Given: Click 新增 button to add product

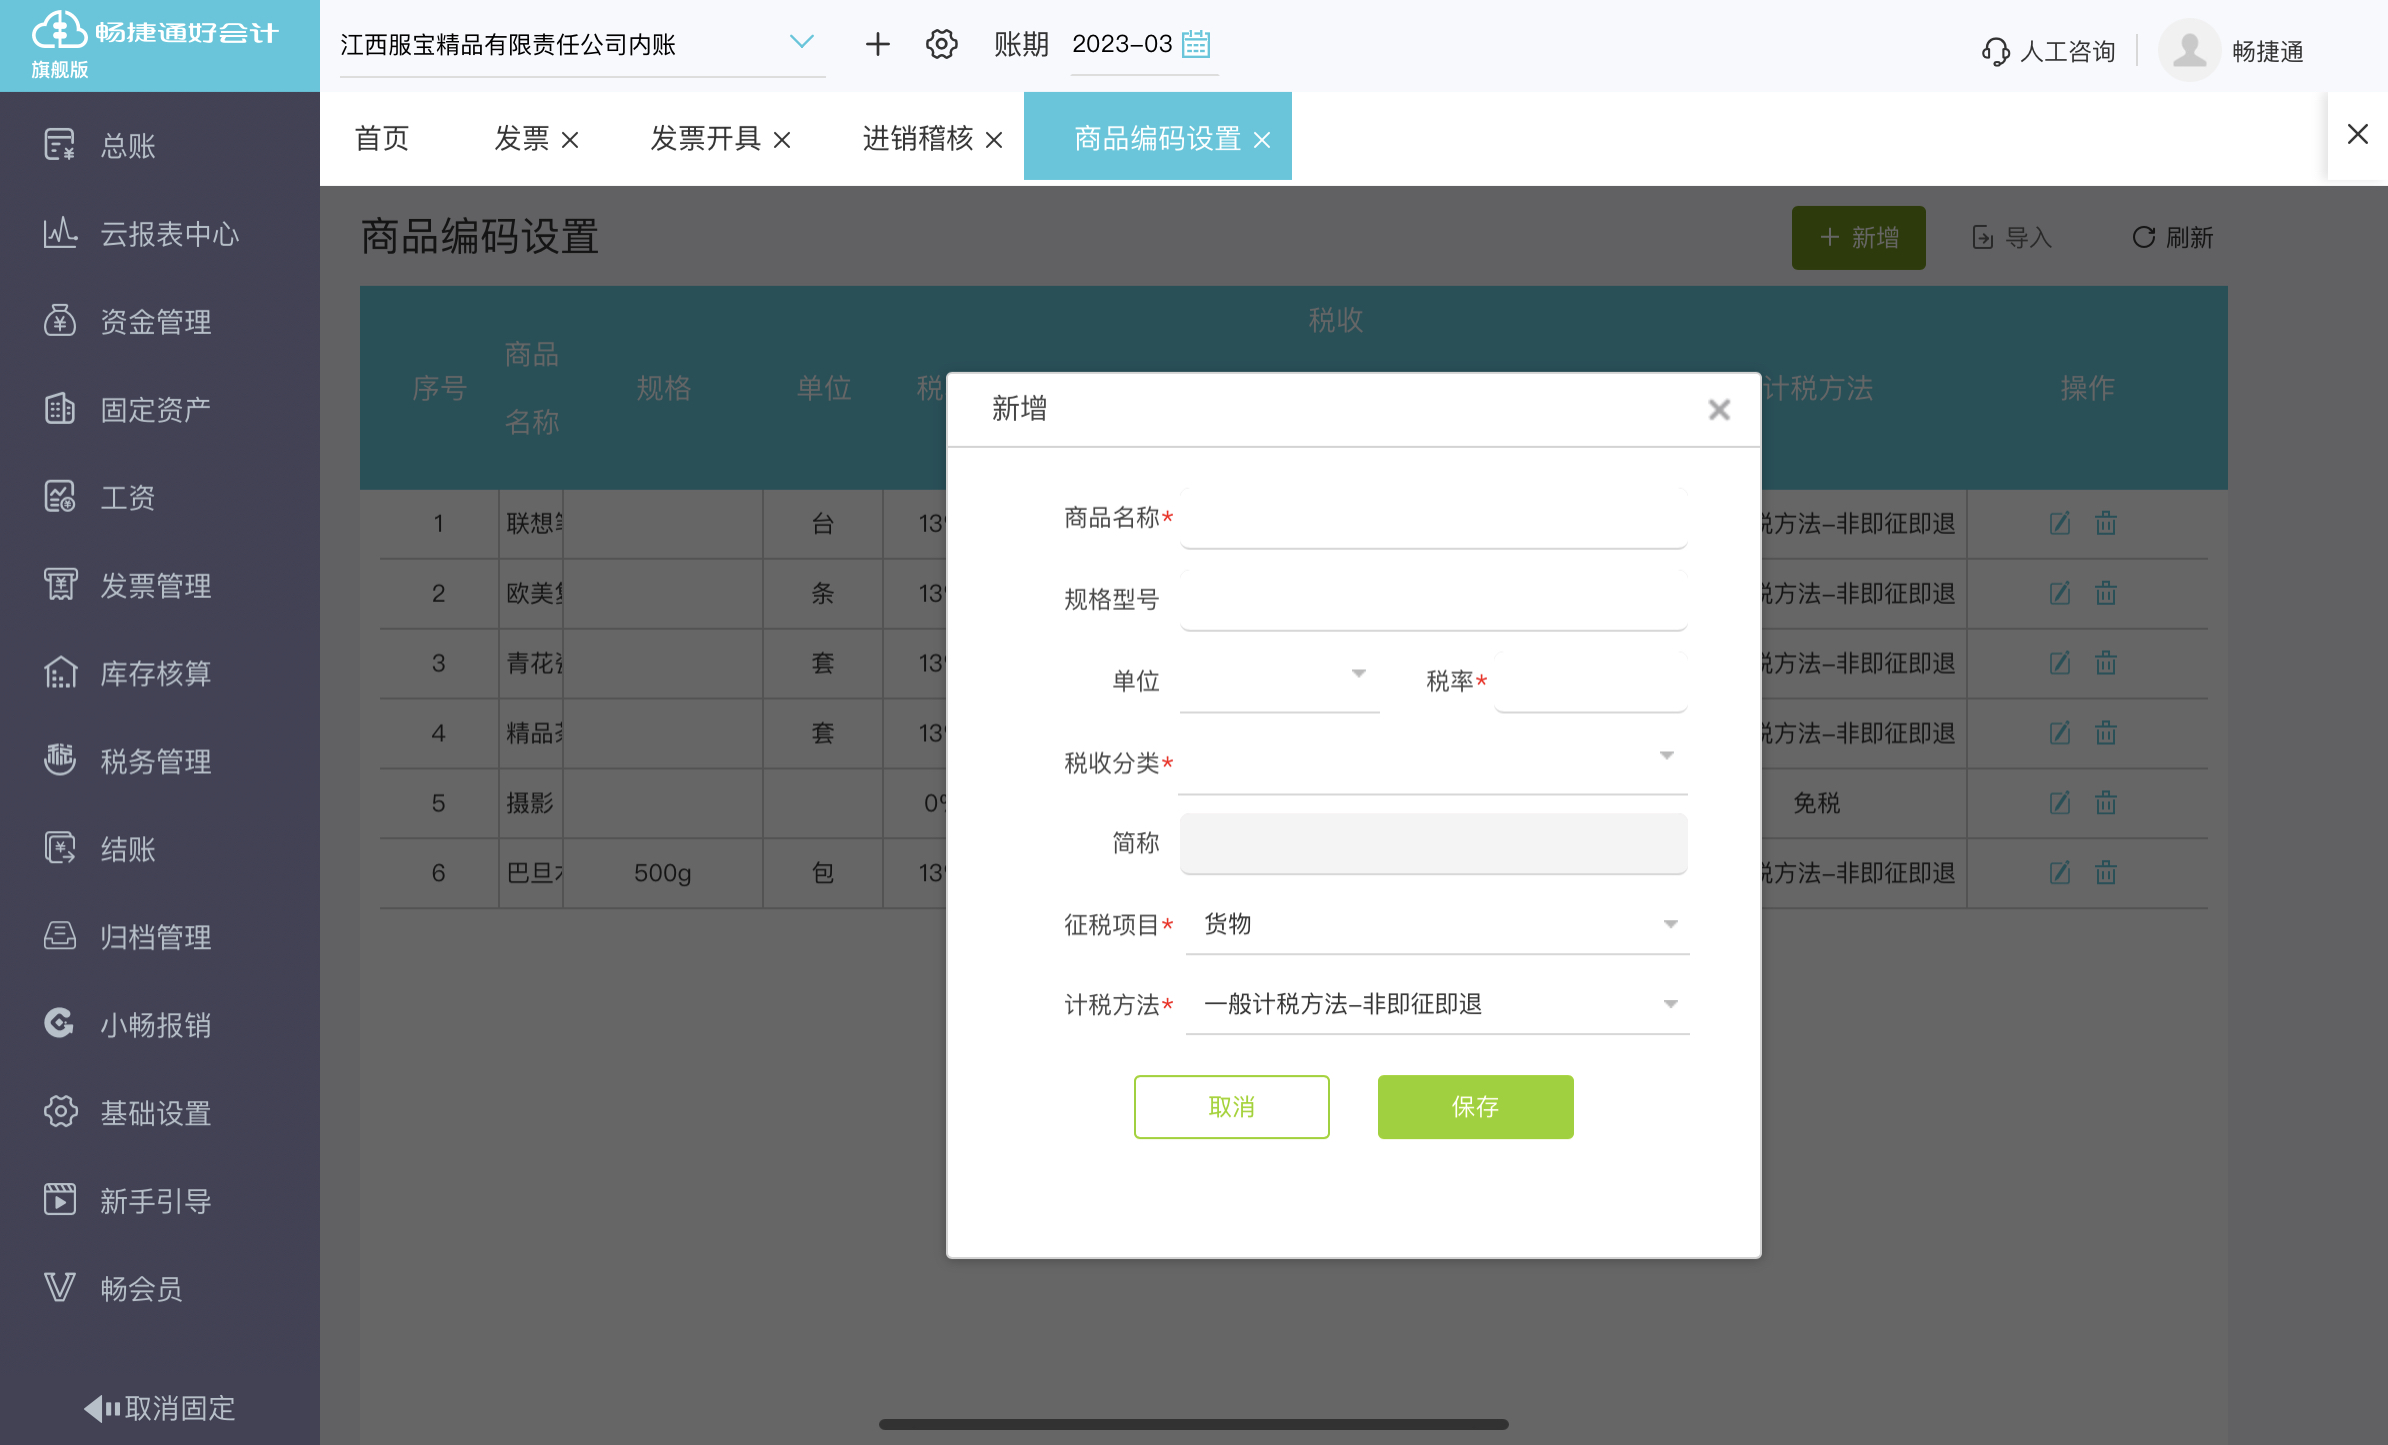Looking at the screenshot, I should pos(1859,237).
